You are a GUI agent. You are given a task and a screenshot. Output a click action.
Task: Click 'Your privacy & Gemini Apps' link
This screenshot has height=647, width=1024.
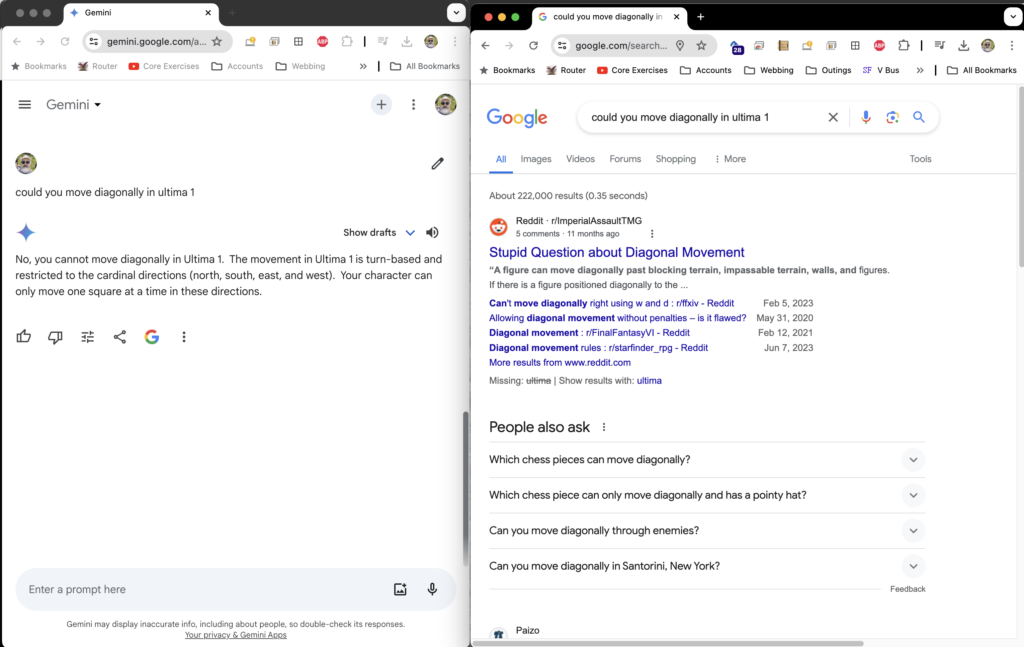coord(235,634)
